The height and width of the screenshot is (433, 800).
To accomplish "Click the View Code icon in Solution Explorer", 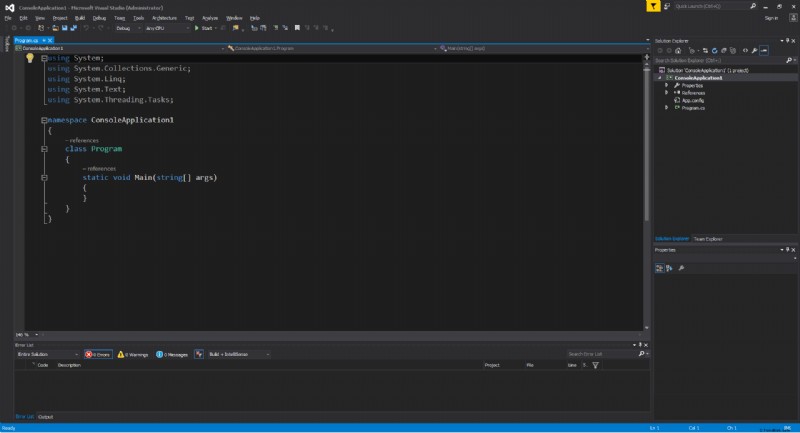I will 746,49.
